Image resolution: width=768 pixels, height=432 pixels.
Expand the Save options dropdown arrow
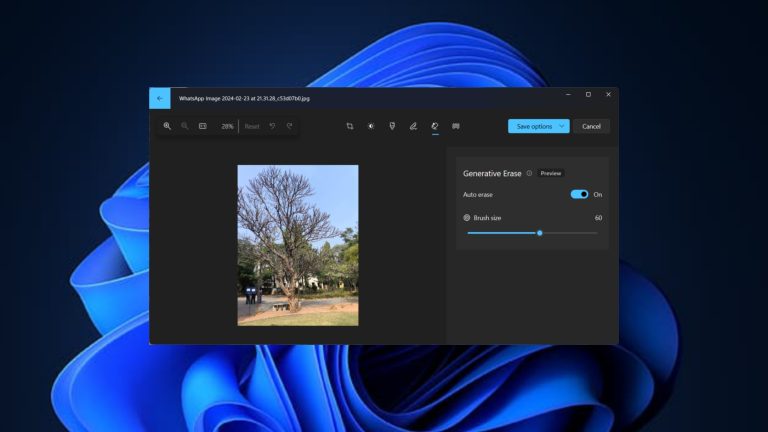coord(562,126)
